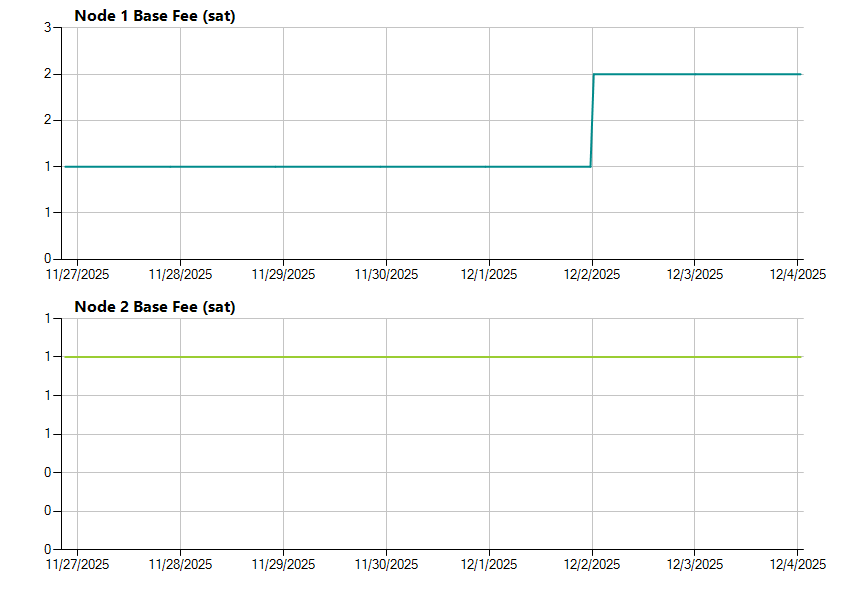The image size is (860, 600).
Task: Click the "Node 1 Base Fee (sat)" chart title
Action: (x=155, y=16)
